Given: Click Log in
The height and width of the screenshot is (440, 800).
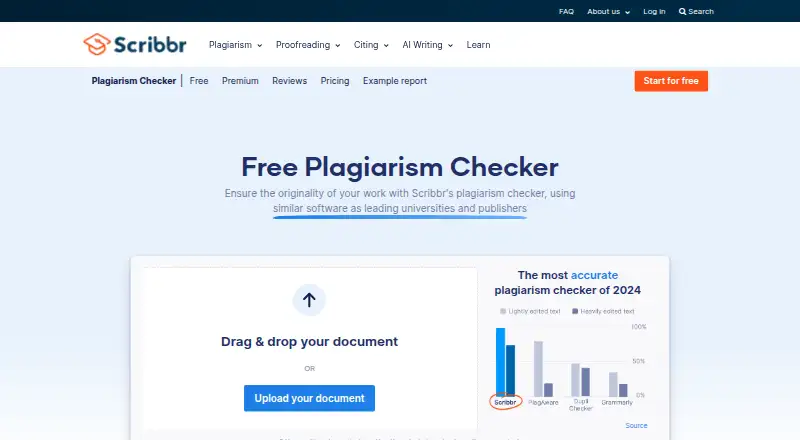Looking at the screenshot, I should [654, 11].
